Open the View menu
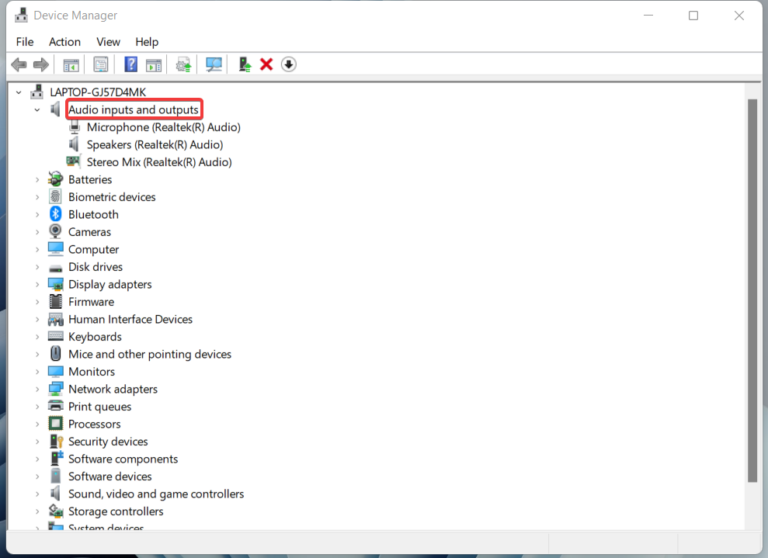 pyautogui.click(x=108, y=42)
